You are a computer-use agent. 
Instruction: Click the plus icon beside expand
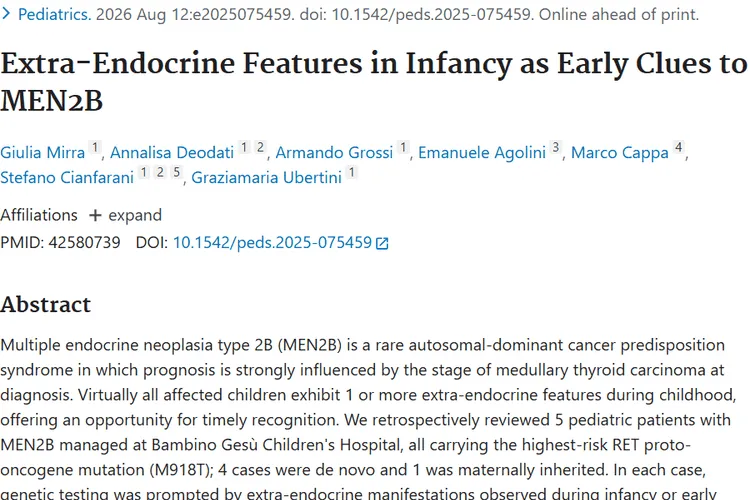95,216
